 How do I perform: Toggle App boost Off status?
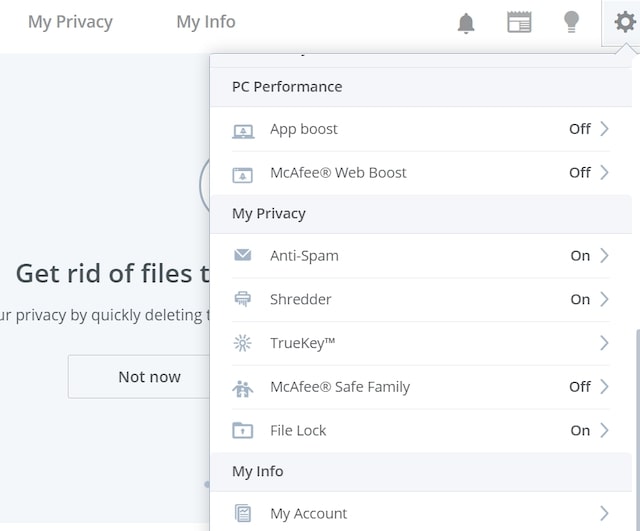(x=580, y=129)
